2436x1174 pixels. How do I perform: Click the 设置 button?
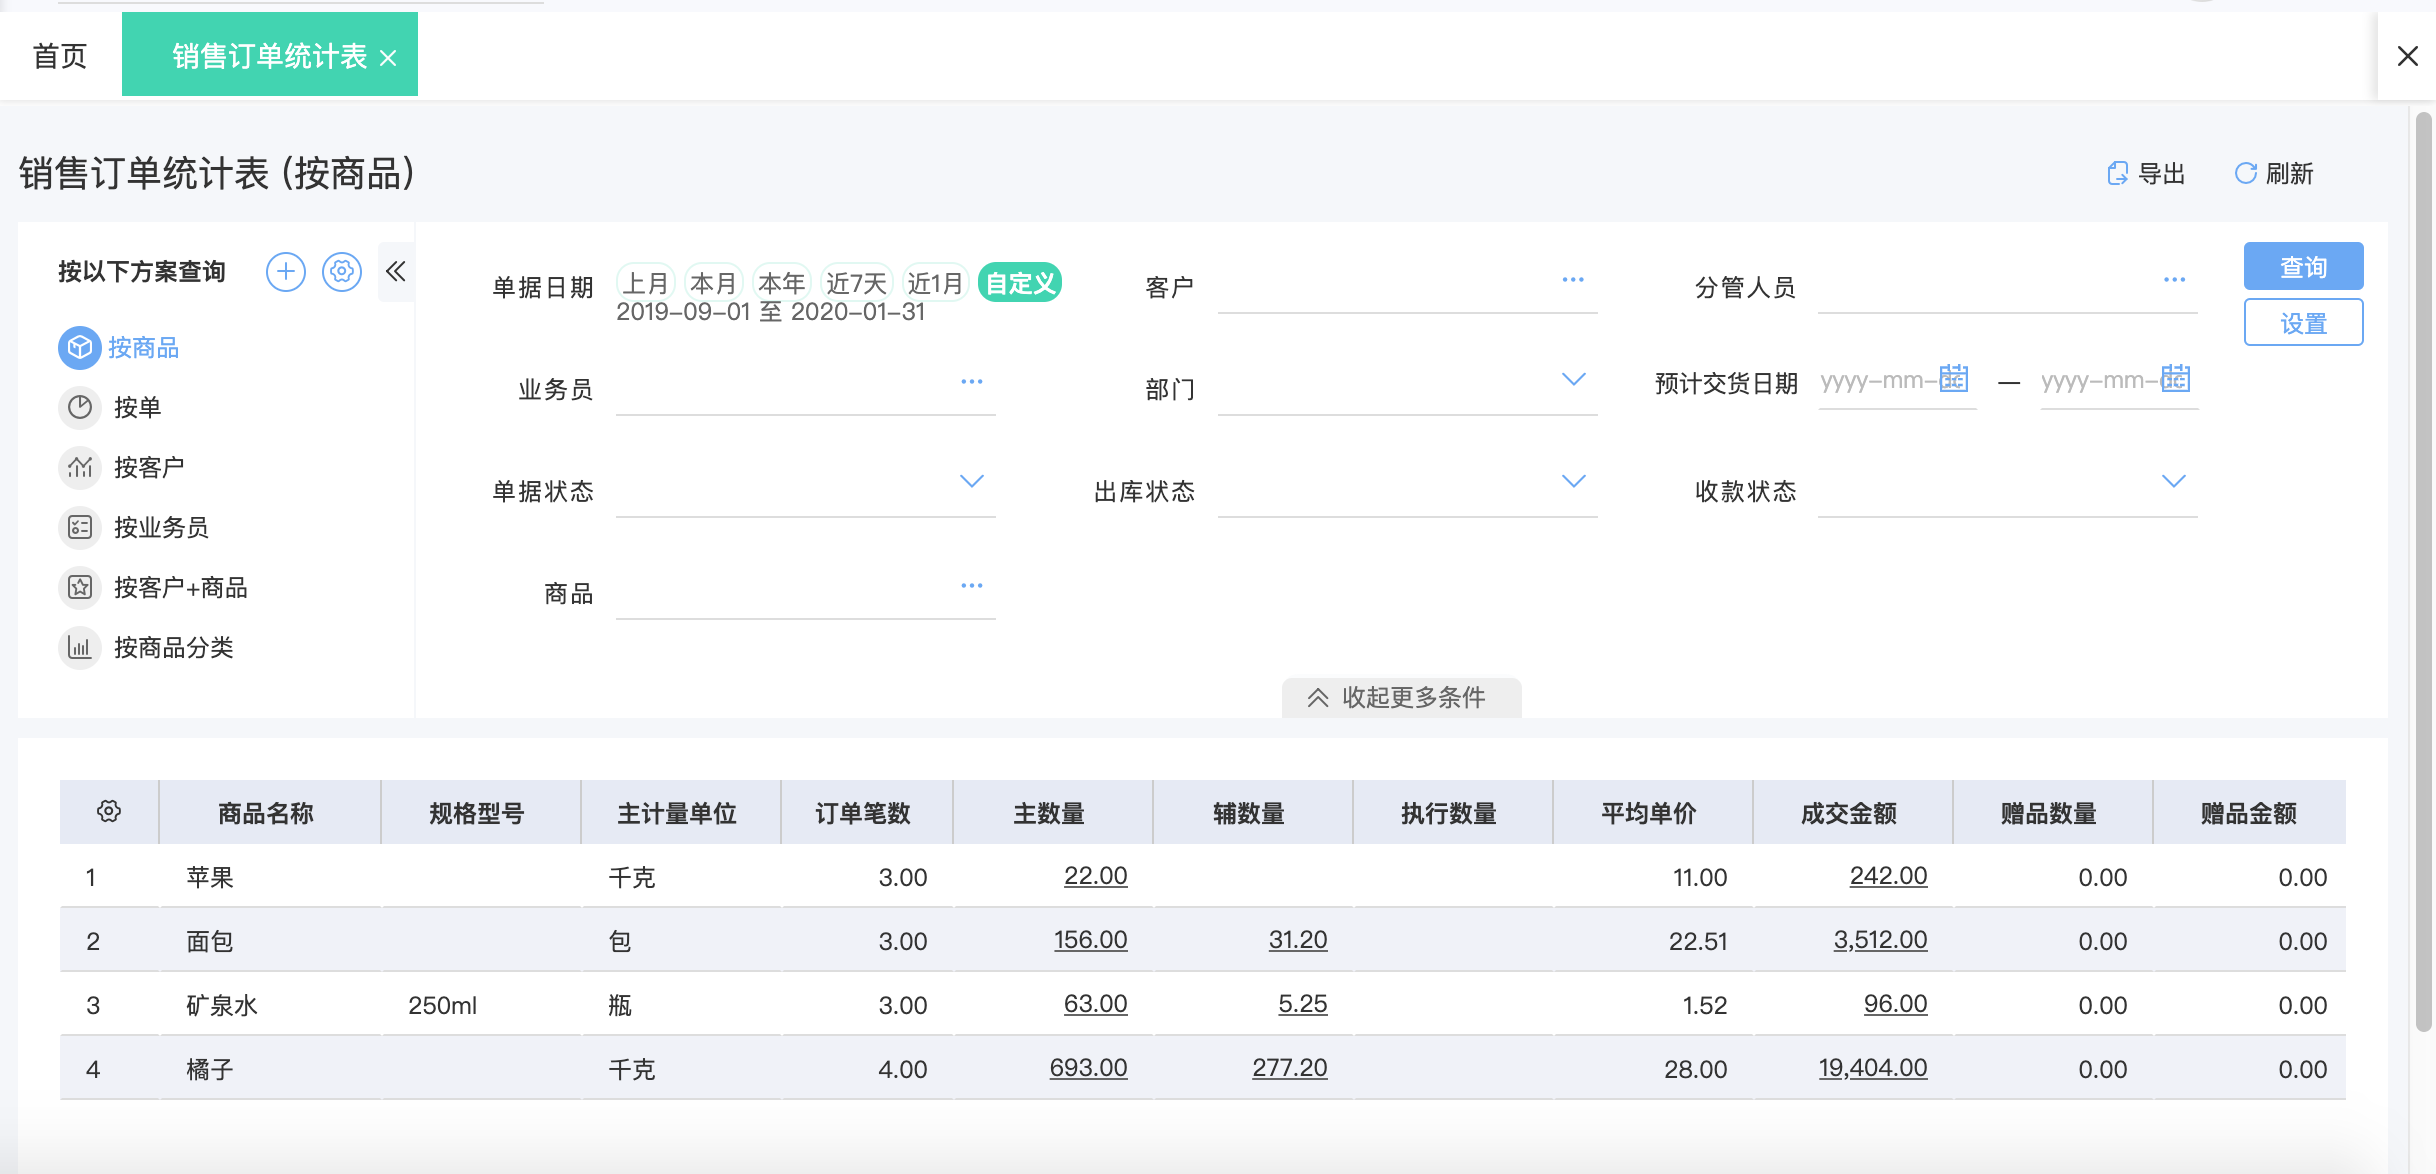coord(2306,323)
